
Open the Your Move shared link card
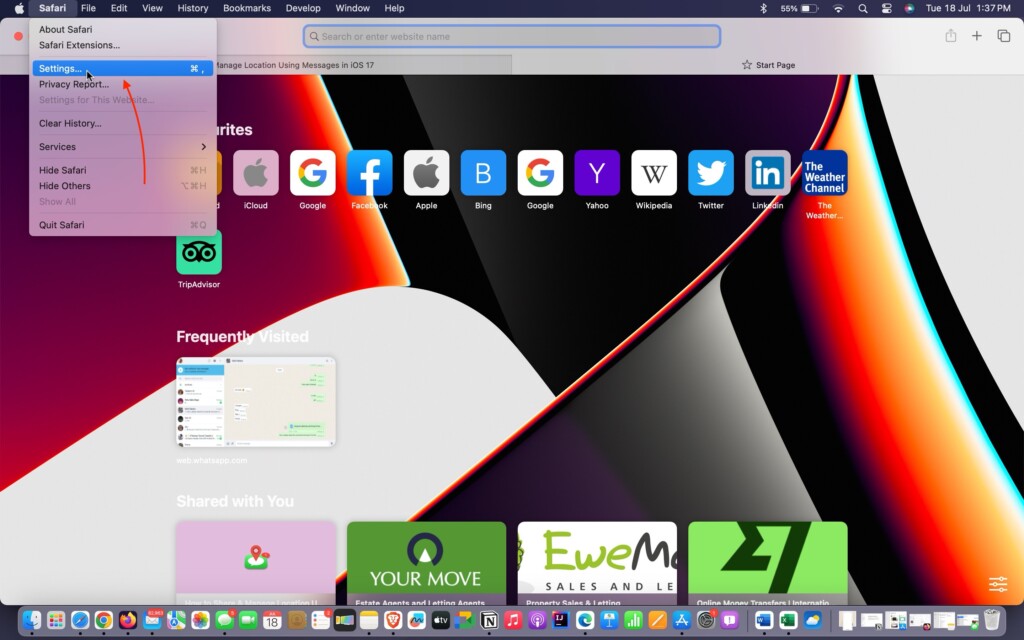pos(426,563)
